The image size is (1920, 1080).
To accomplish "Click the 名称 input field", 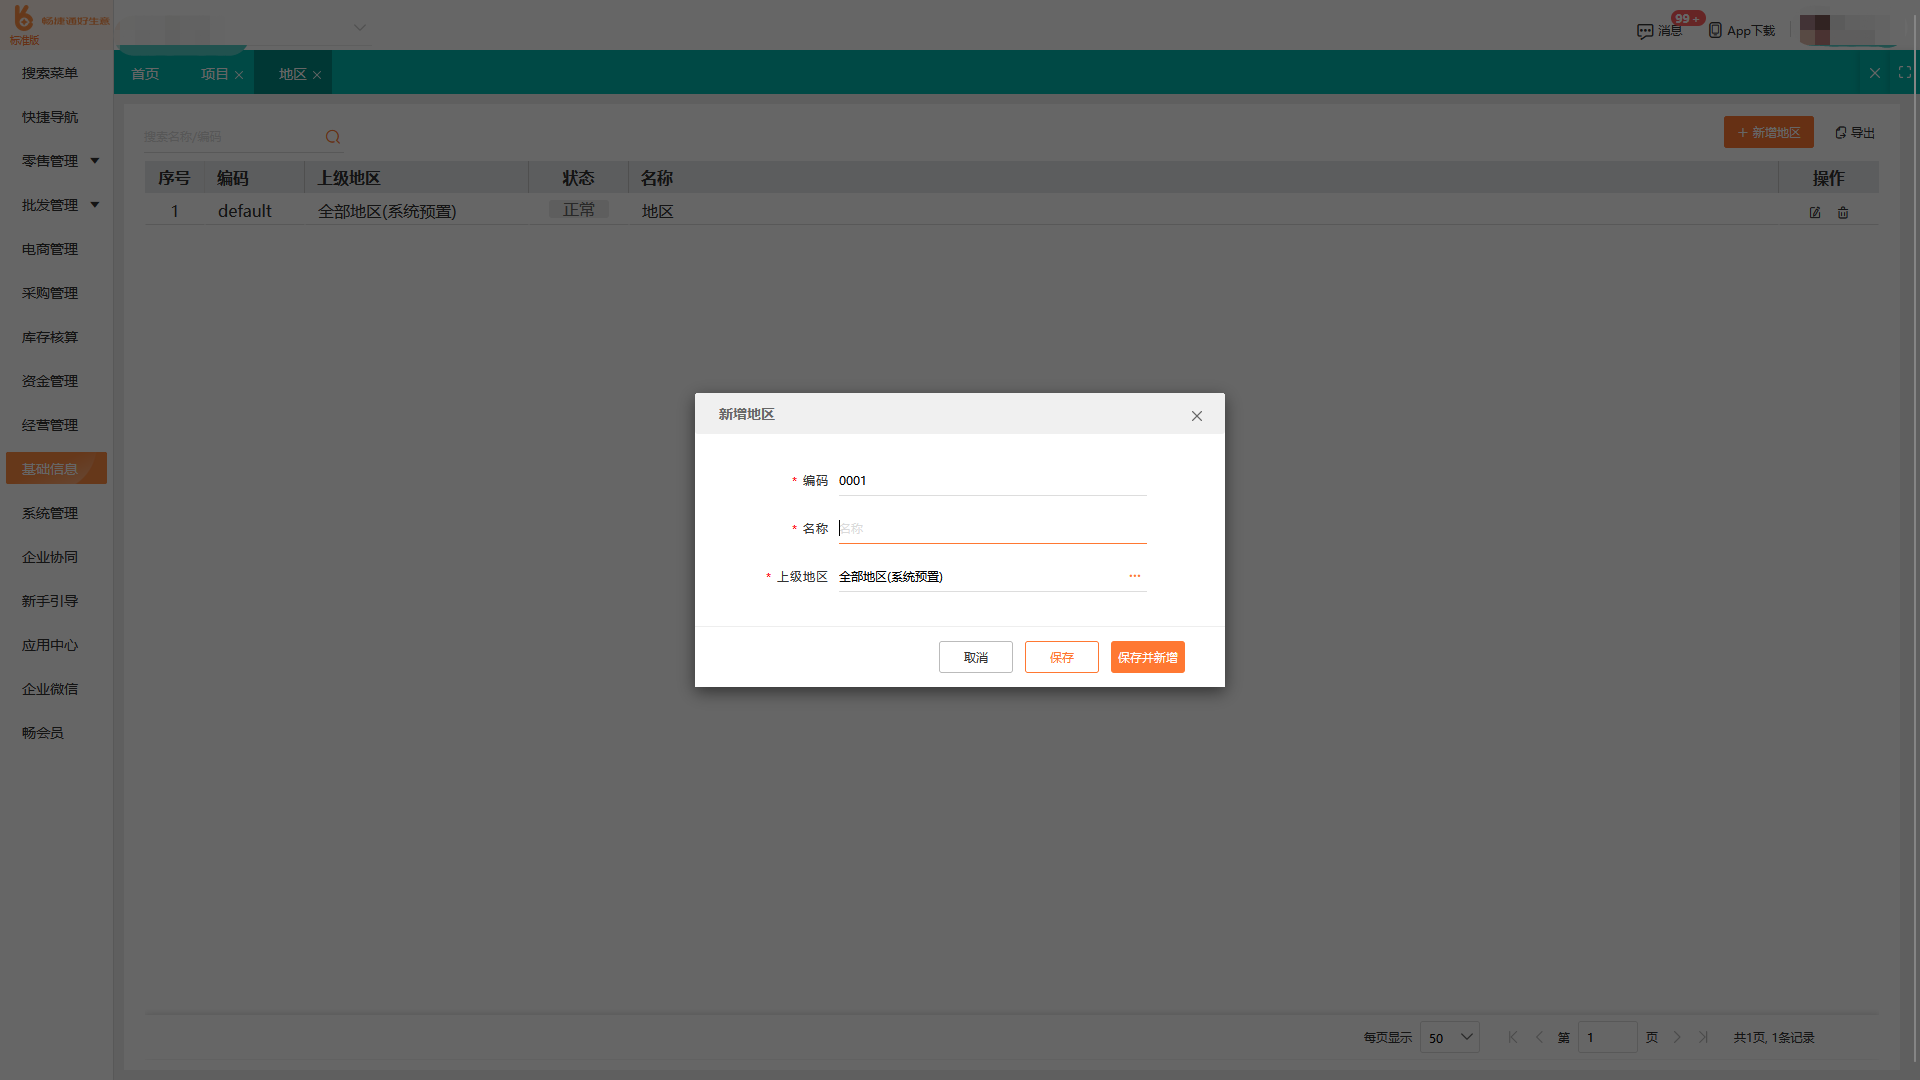I will [x=989, y=527].
